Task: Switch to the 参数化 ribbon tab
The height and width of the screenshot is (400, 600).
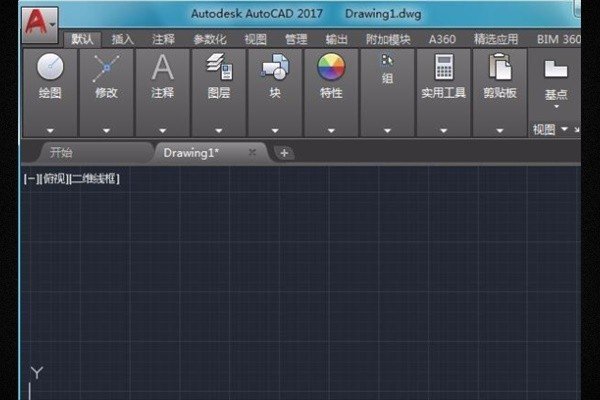Action: (209, 39)
